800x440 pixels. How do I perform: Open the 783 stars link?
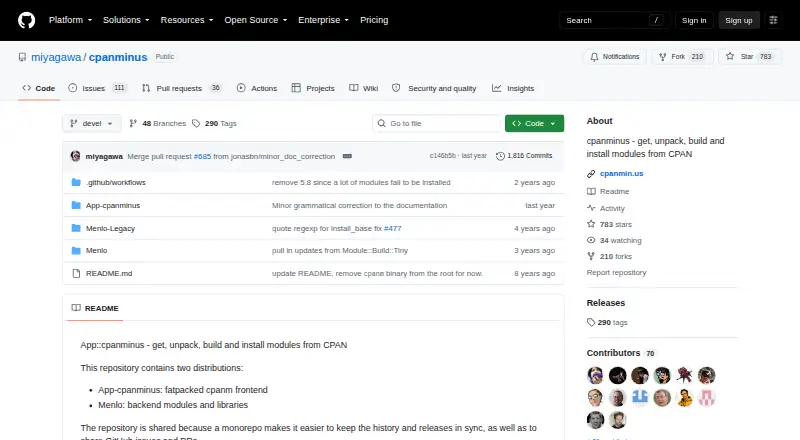click(x=615, y=224)
